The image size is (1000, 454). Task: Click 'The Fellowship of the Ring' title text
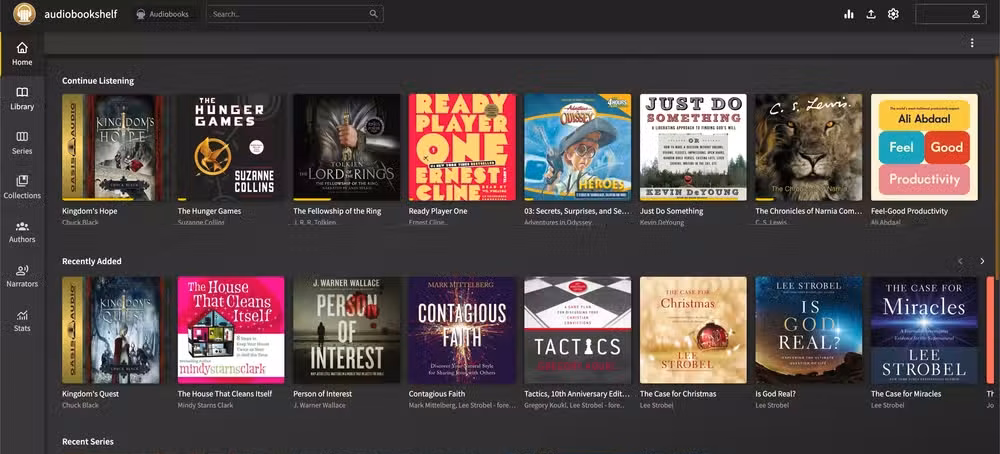coord(337,211)
